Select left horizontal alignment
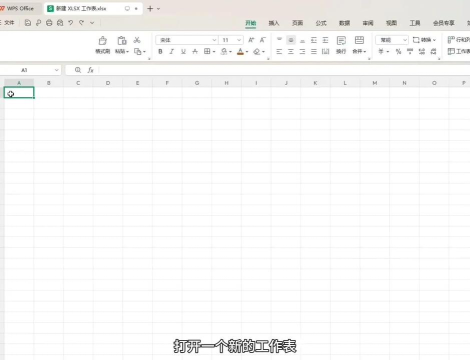 pos(279,52)
